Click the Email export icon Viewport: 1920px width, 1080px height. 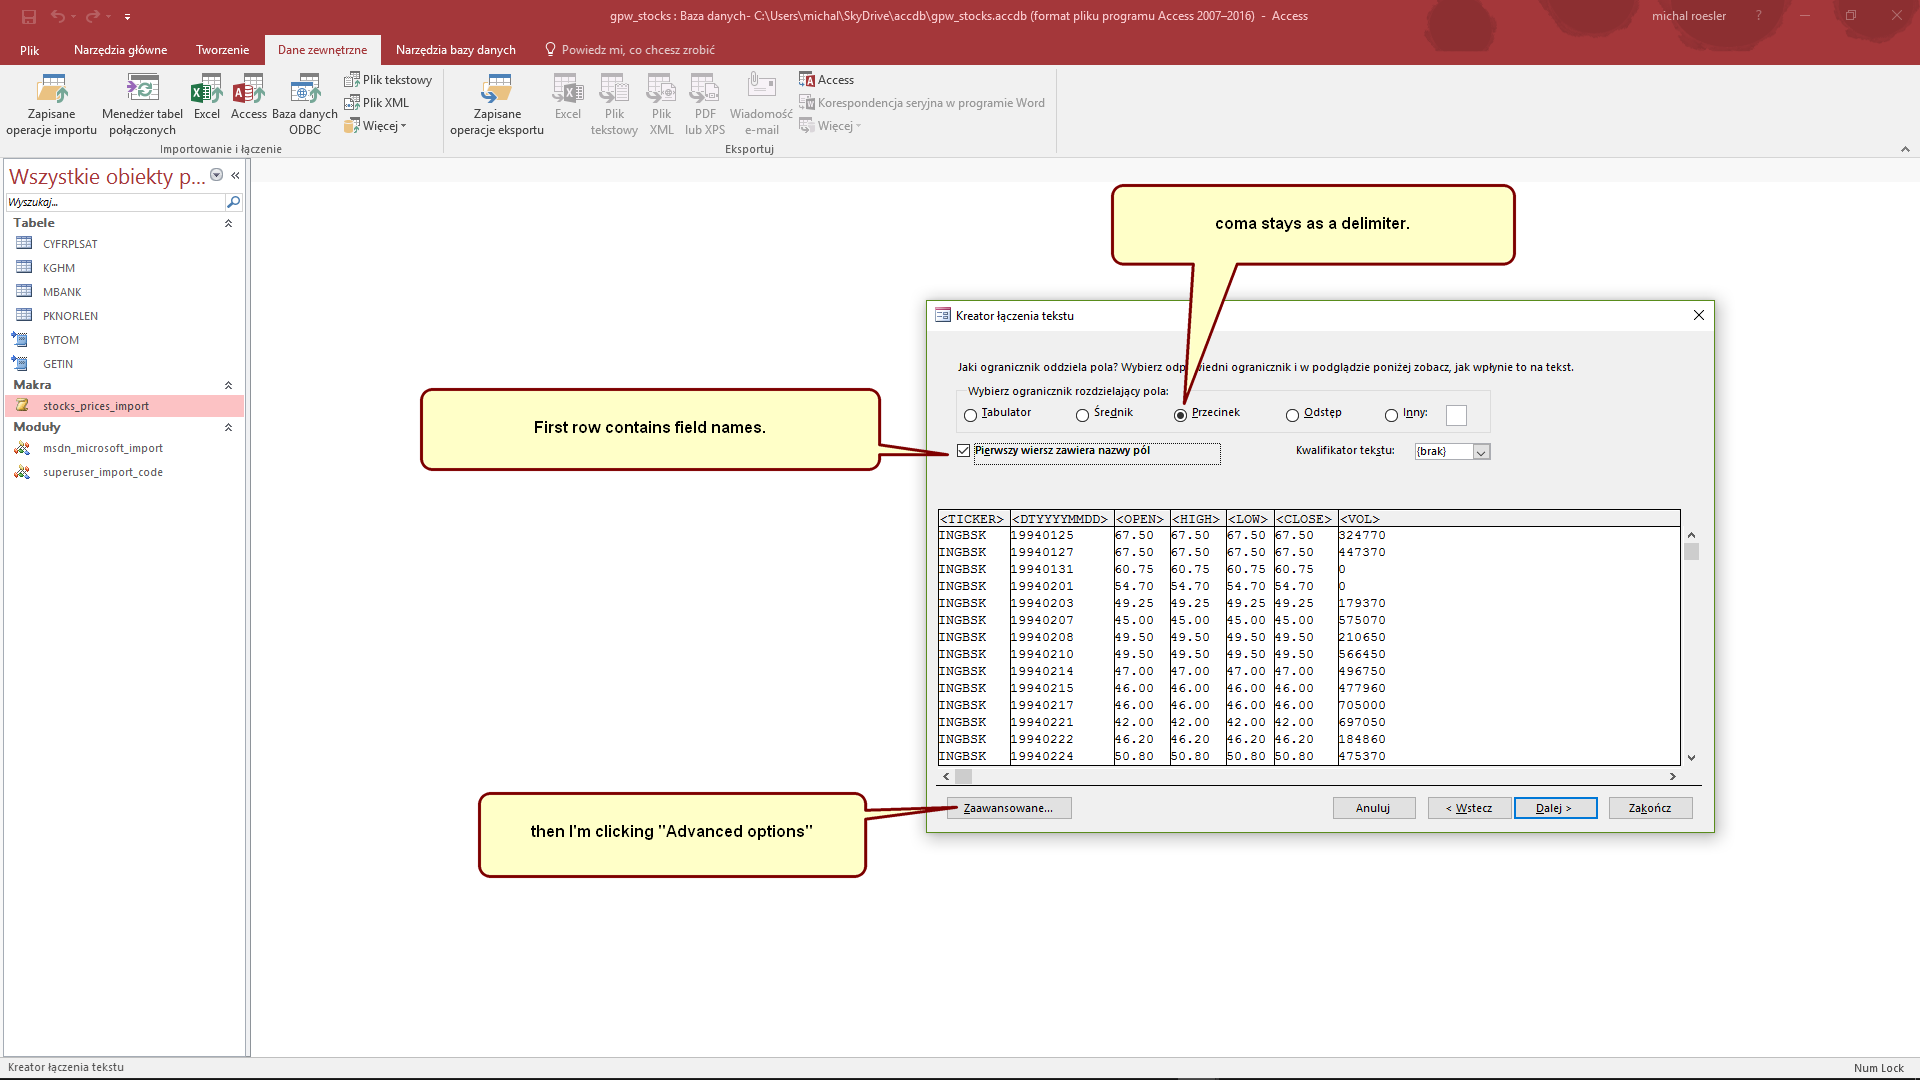[761, 103]
